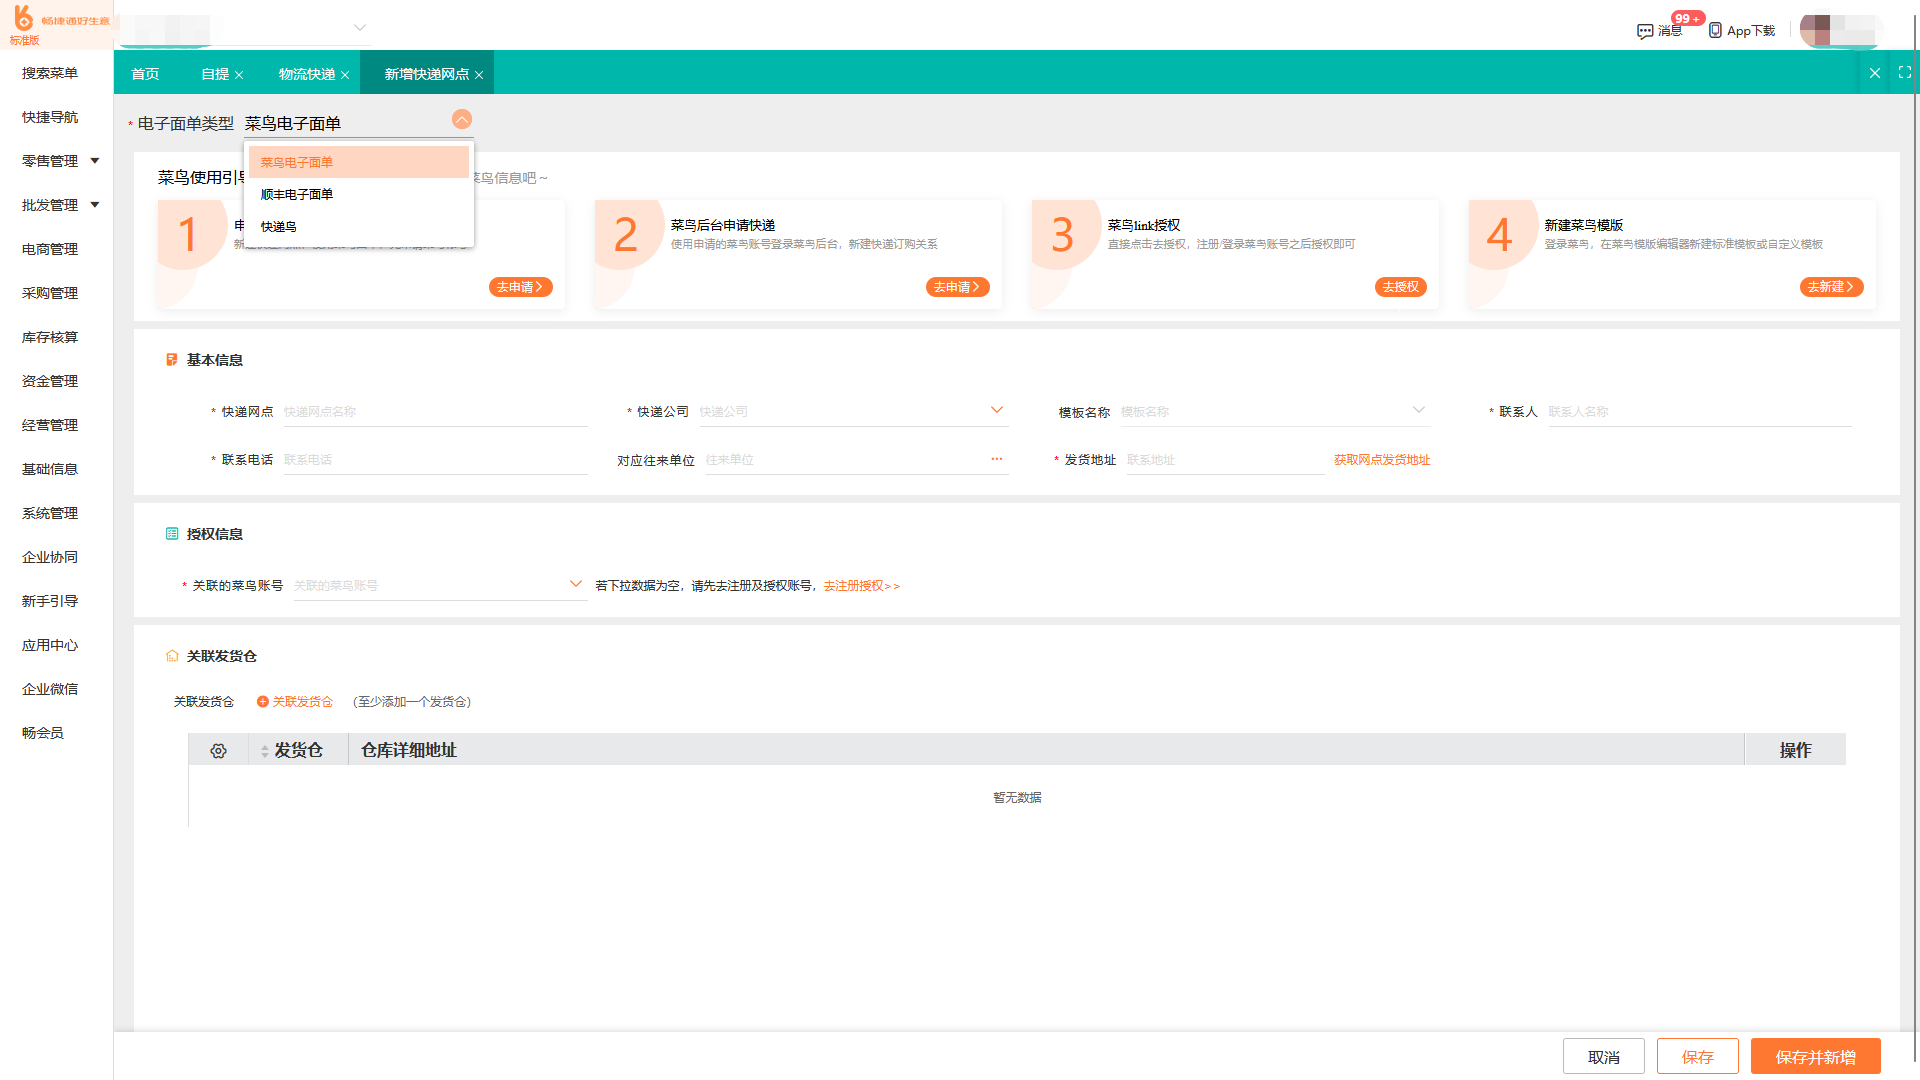Click 去授权 link for 菜鸟link授权
Viewport: 1920px width, 1080px height.
click(1398, 286)
